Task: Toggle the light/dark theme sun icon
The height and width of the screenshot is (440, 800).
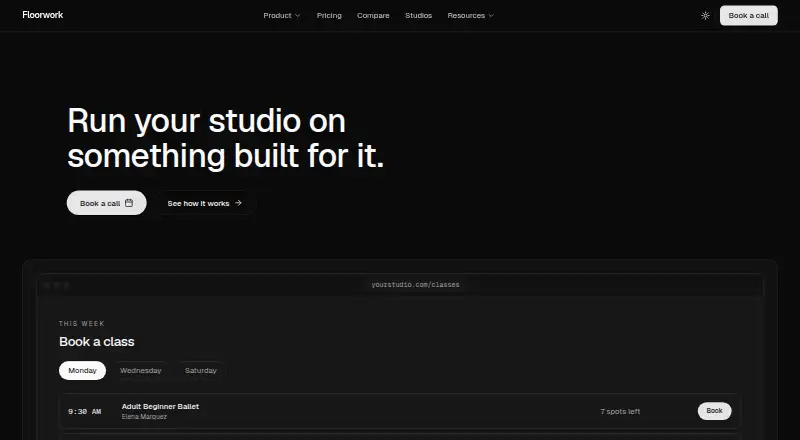Action: coord(705,15)
